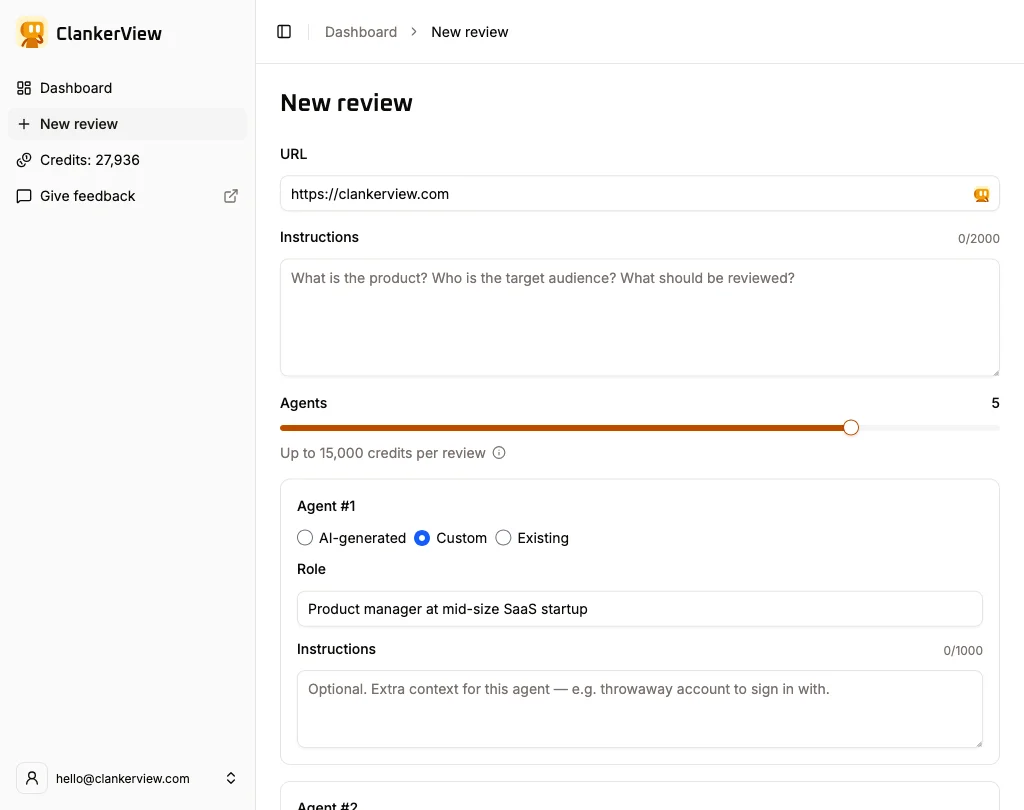Select the Custom option for Agent #1
This screenshot has height=810, width=1024.
coord(421,537)
